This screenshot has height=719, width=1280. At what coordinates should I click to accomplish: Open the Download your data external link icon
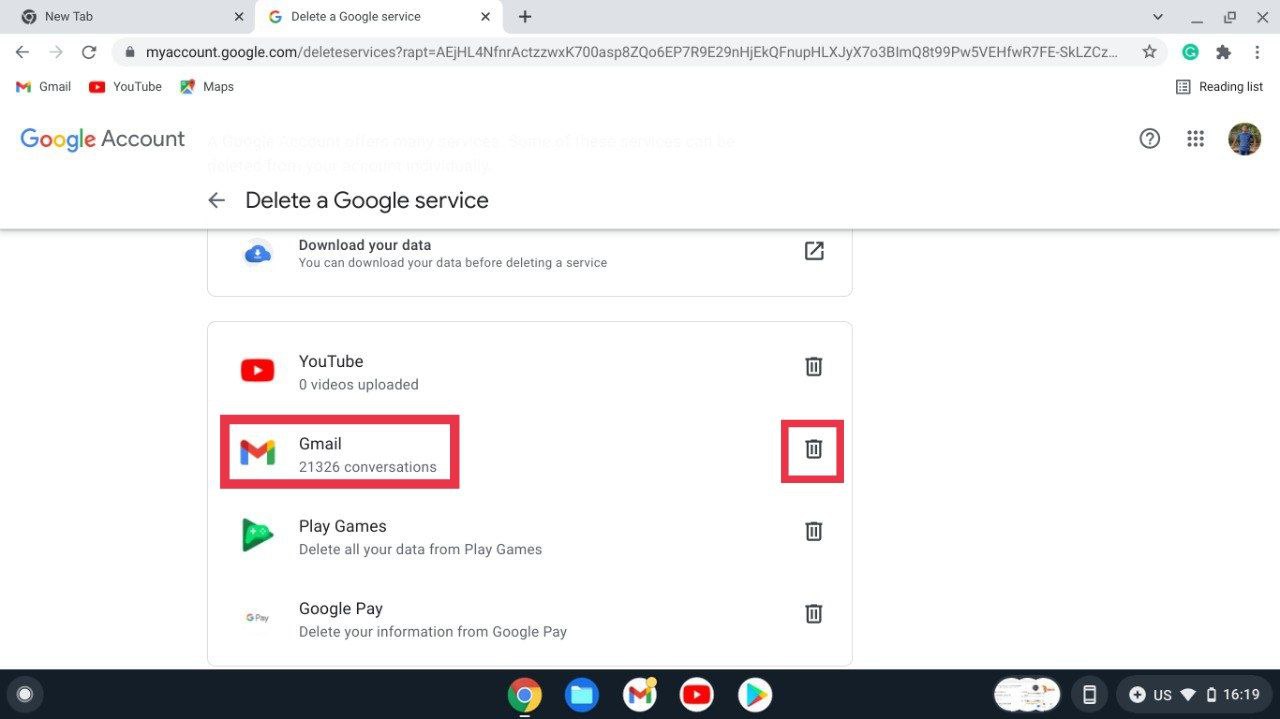[x=814, y=251]
